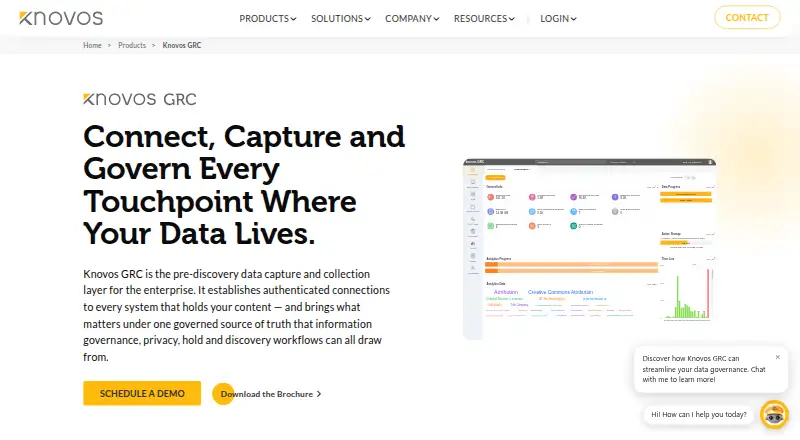Screen dimensions: 800x440
Task: Click the Knovos GRC product logo
Action: tap(140, 99)
